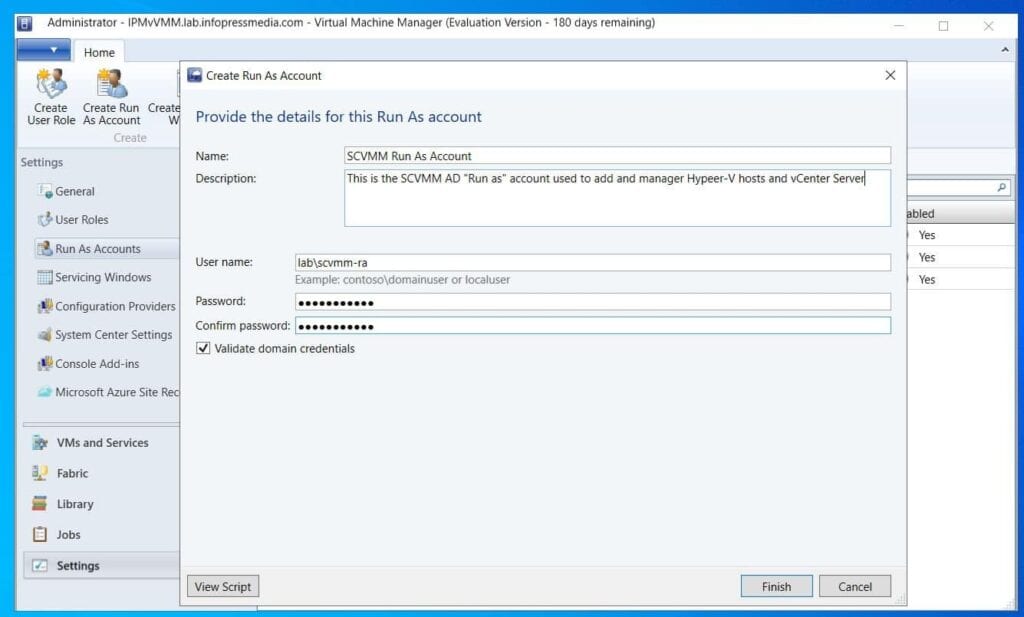The width and height of the screenshot is (1024, 617).
Task: Click Finish to create the account
Action: coord(776,586)
